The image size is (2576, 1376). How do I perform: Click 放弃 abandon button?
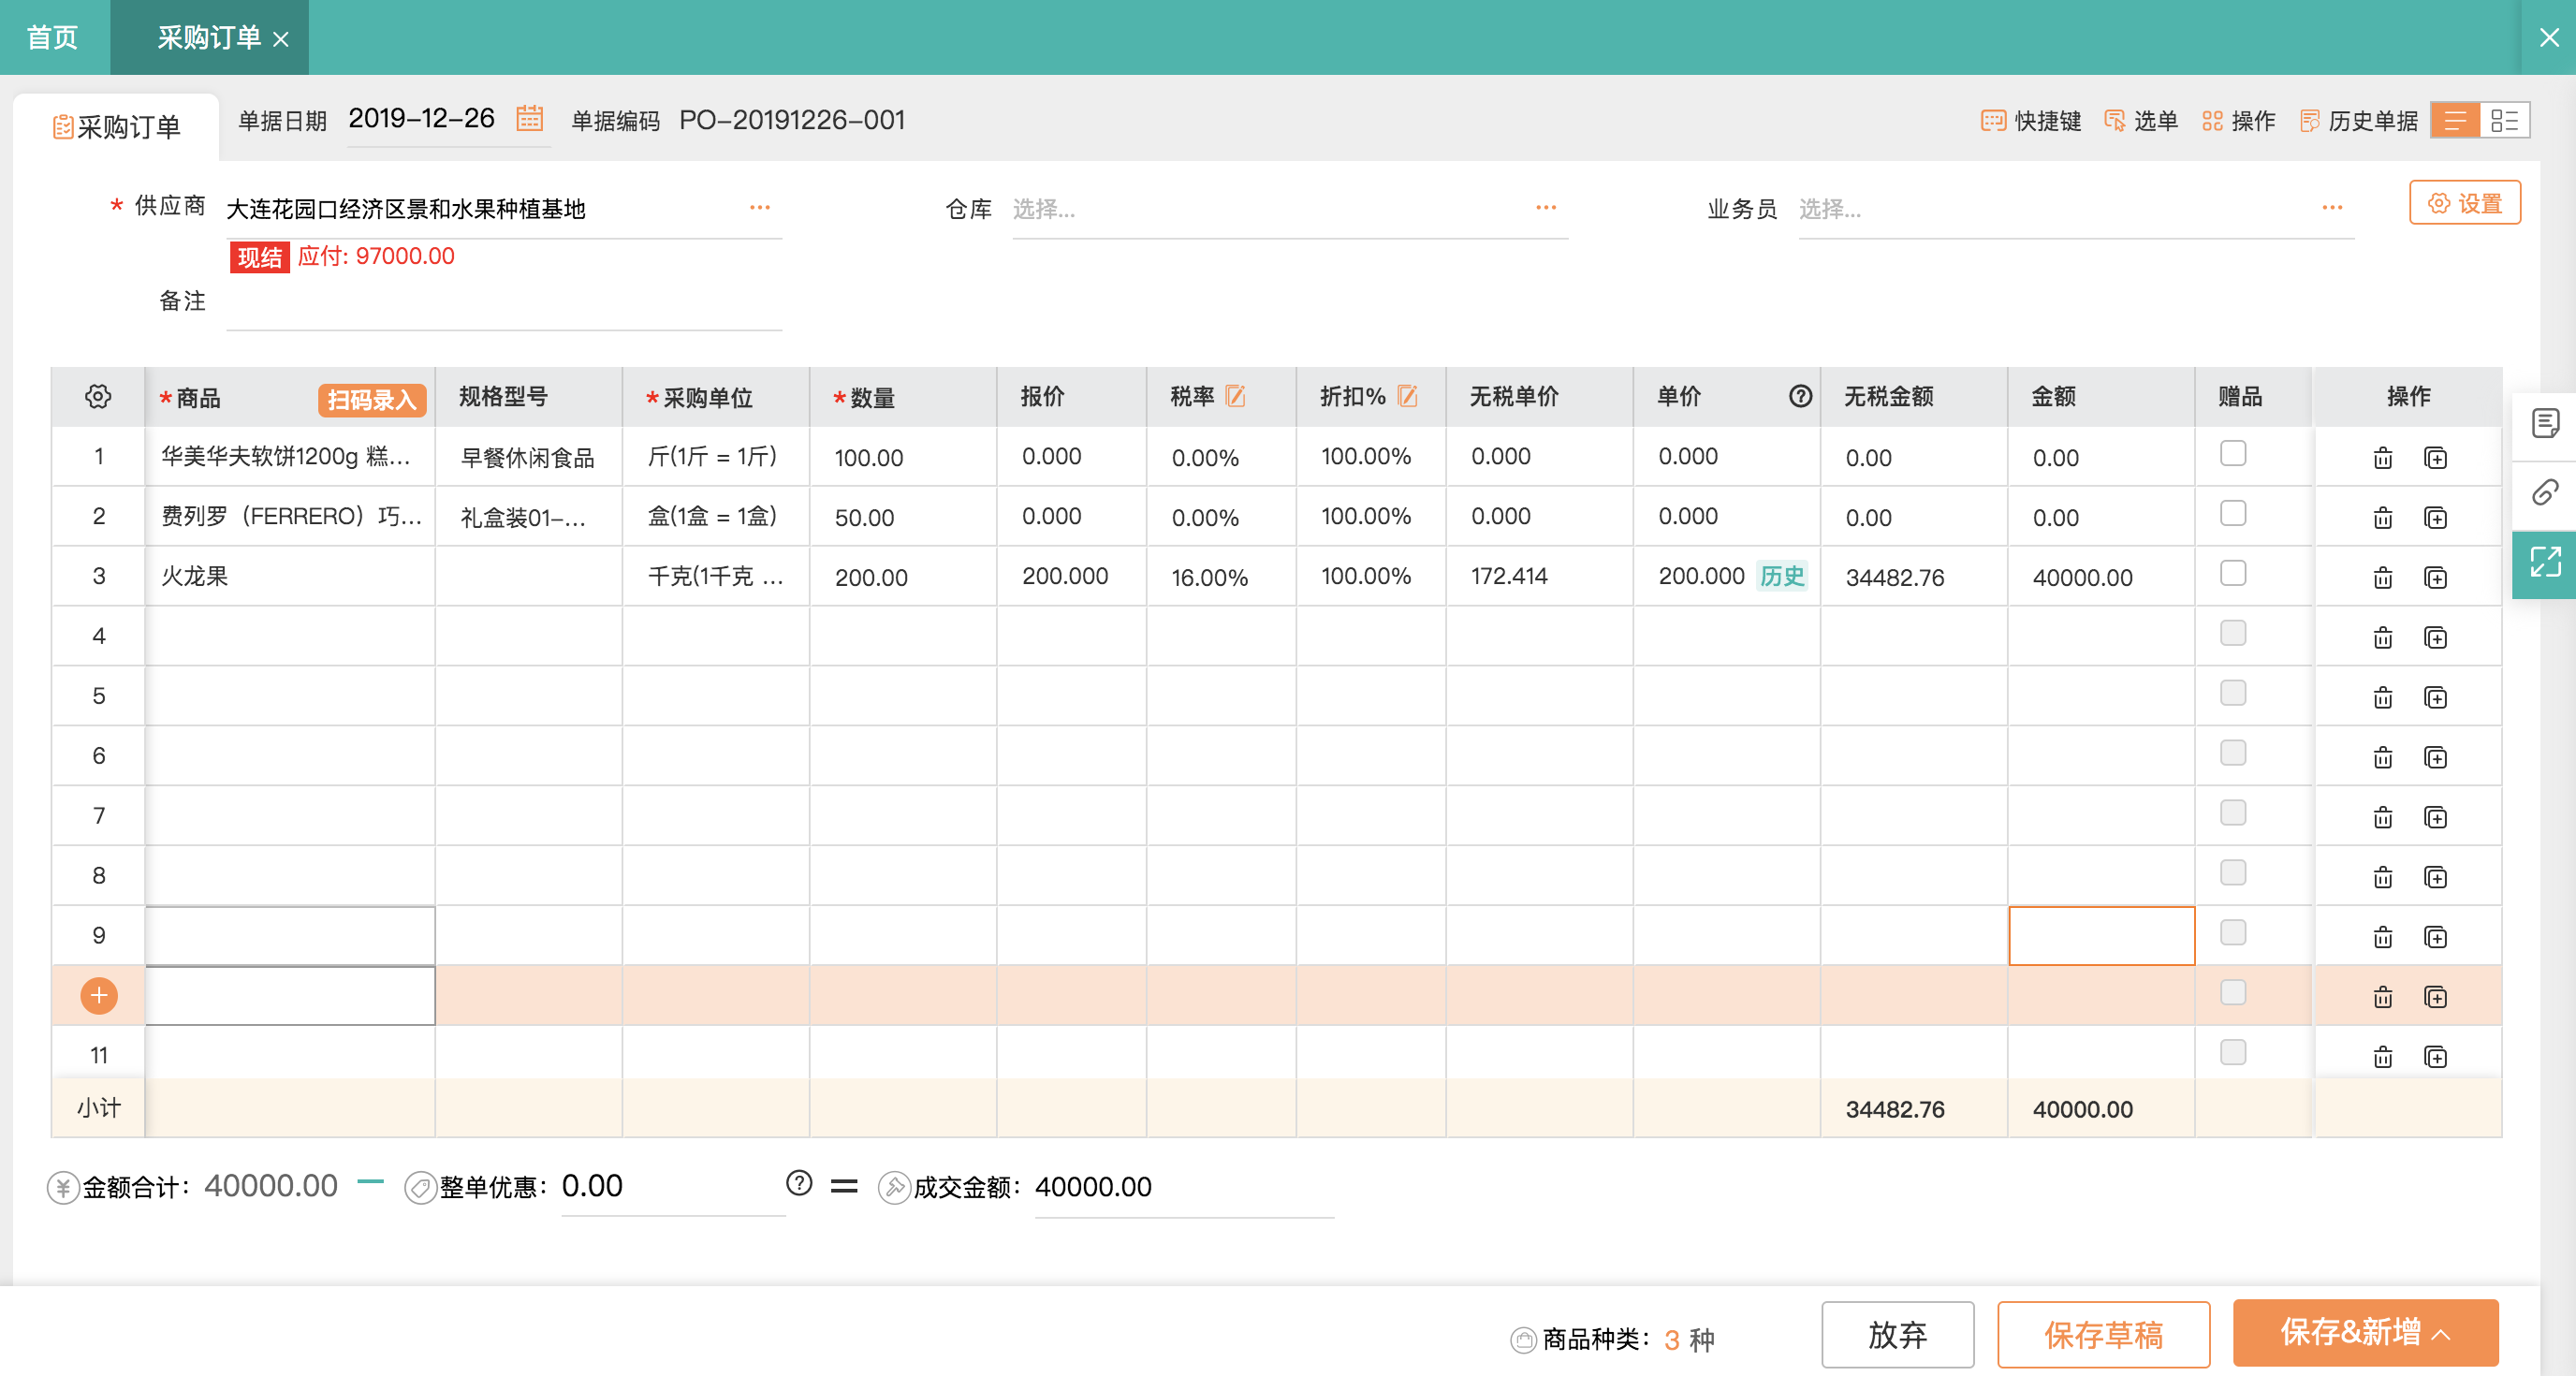point(1896,1330)
